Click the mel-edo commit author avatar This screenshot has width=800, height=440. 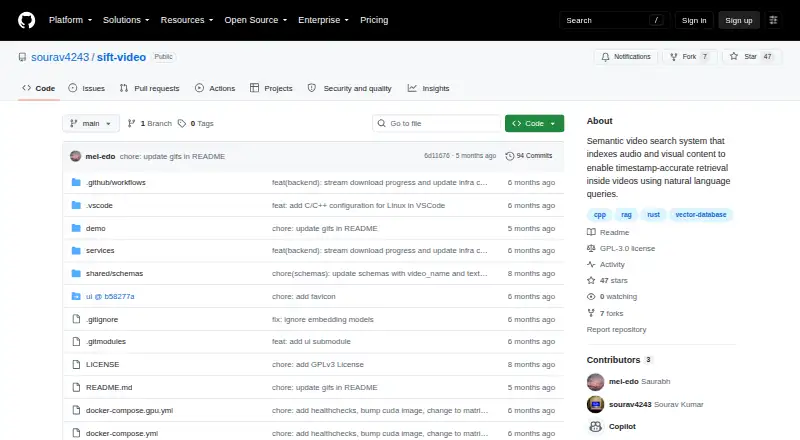point(76,156)
